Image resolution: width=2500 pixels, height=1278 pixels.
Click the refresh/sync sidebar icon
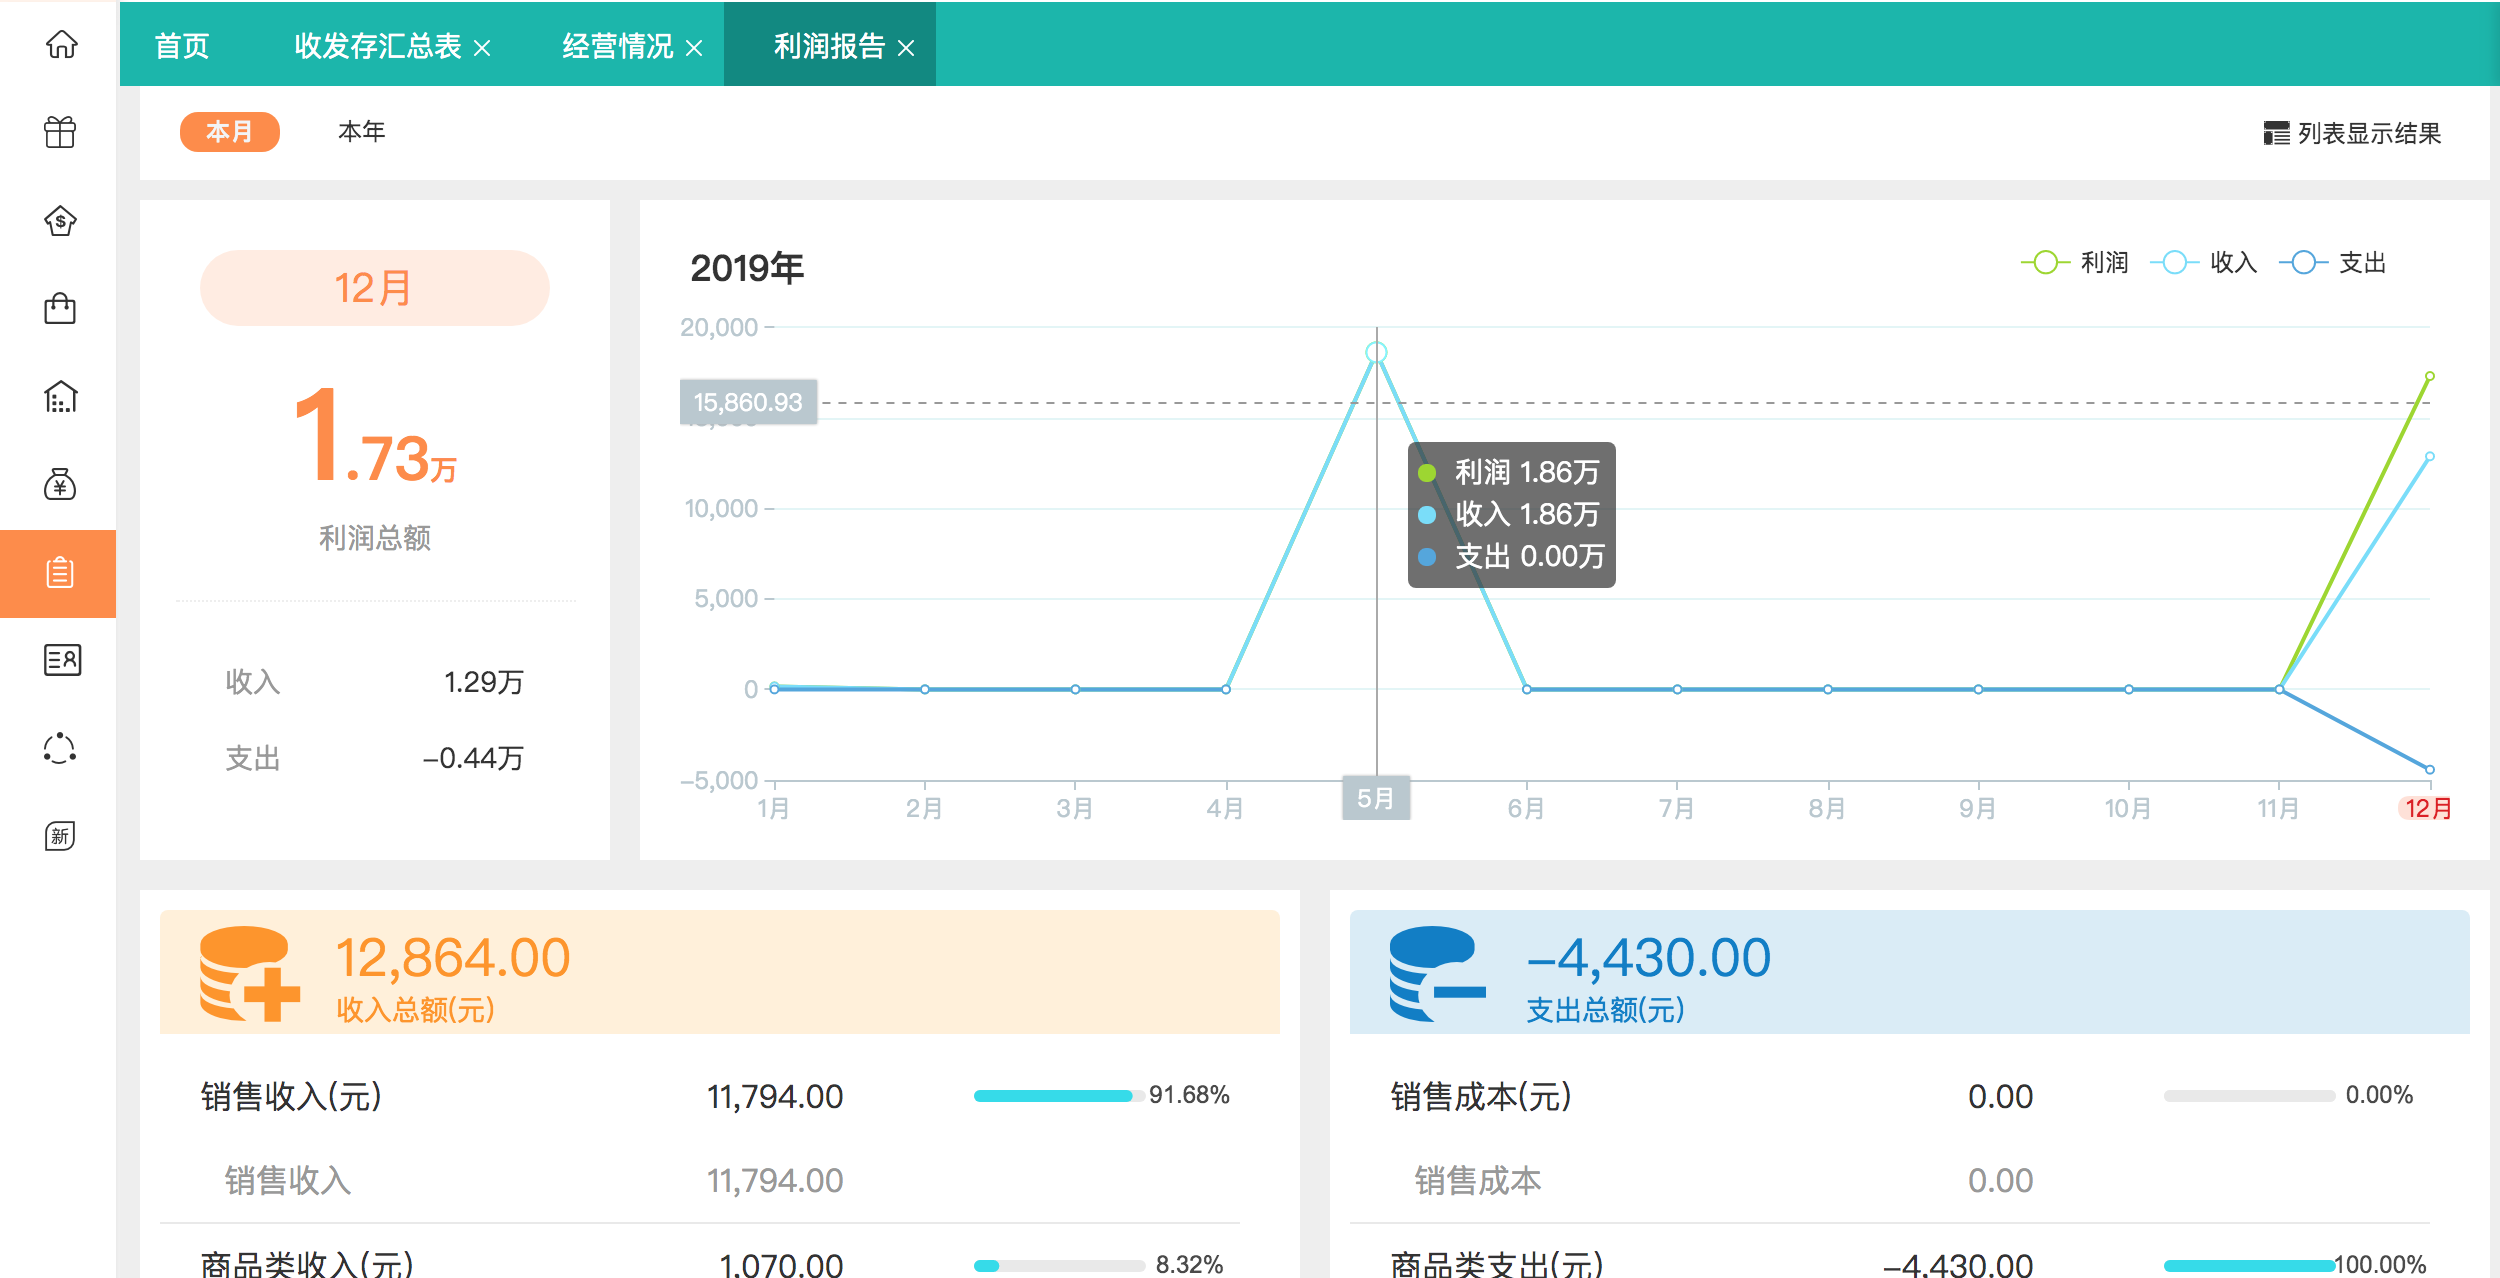[x=60, y=747]
